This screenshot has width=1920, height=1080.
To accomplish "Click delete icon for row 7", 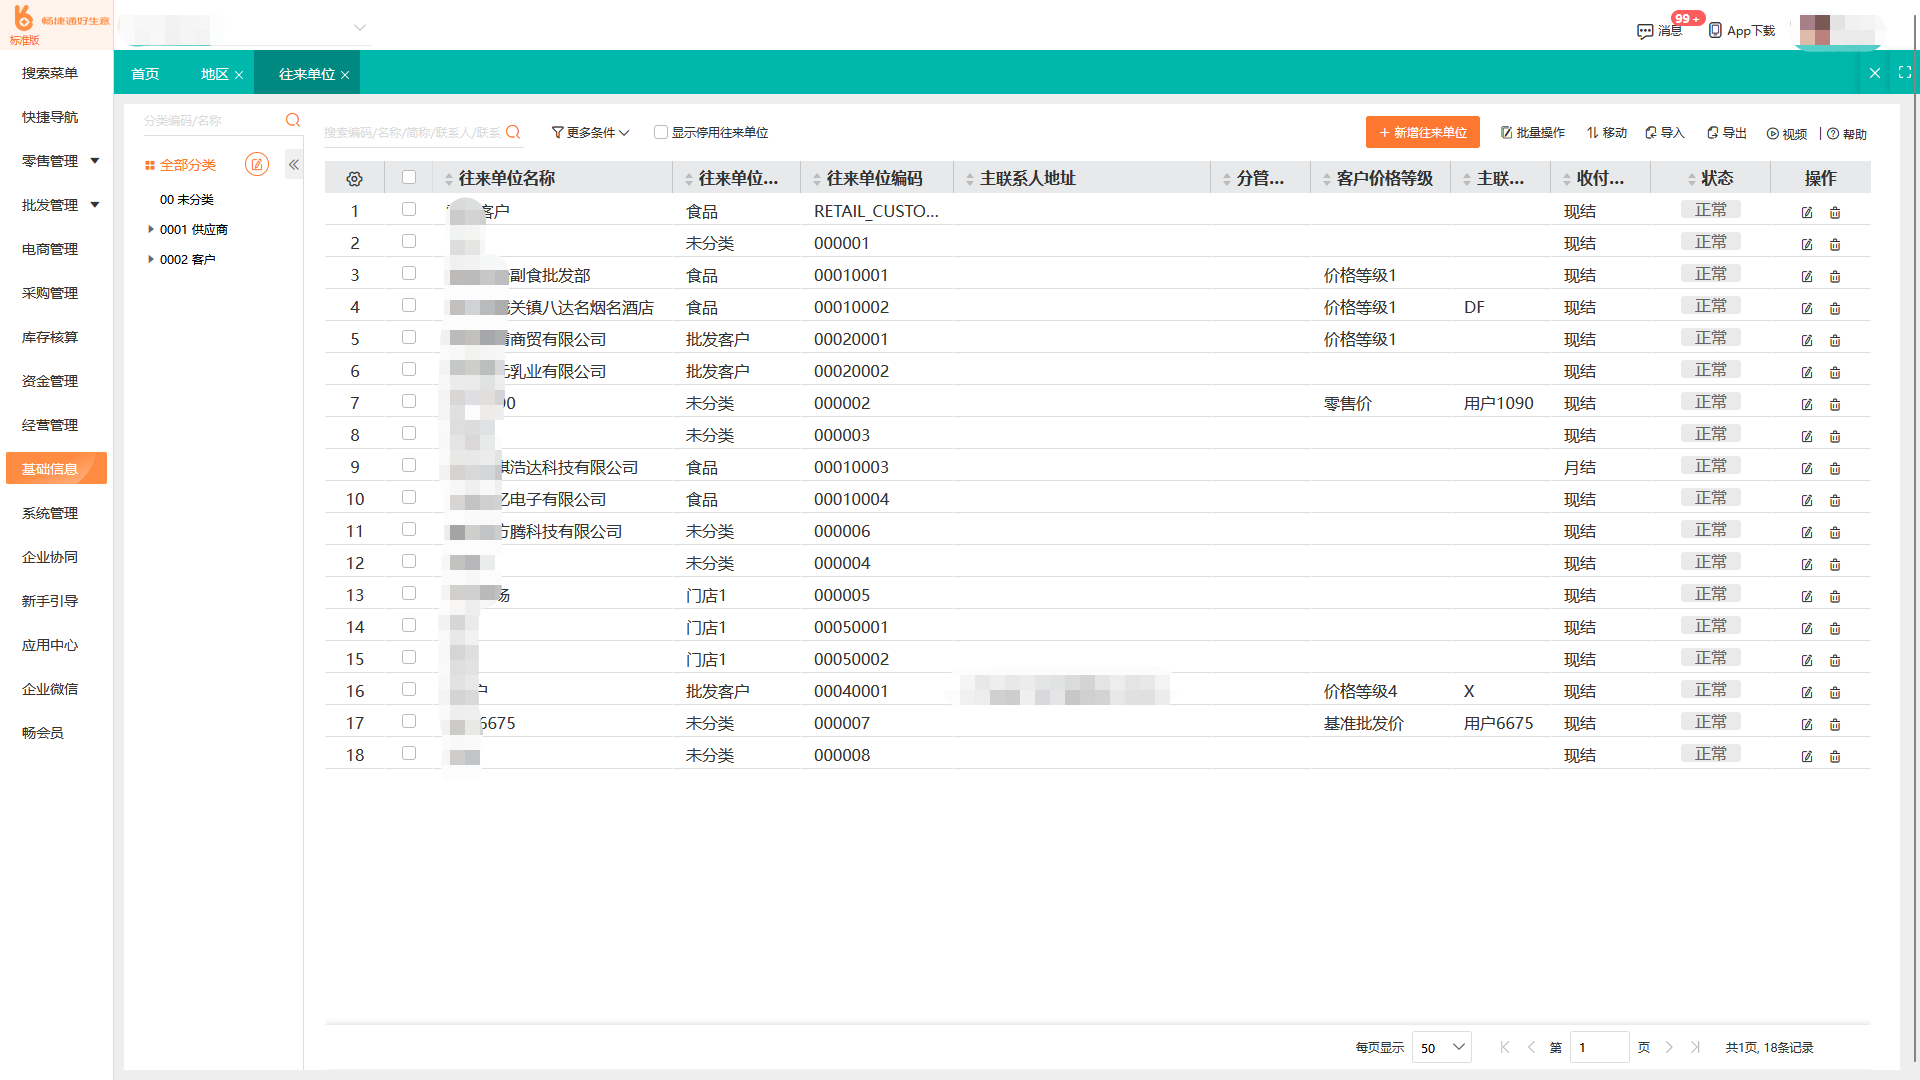I will click(1836, 404).
